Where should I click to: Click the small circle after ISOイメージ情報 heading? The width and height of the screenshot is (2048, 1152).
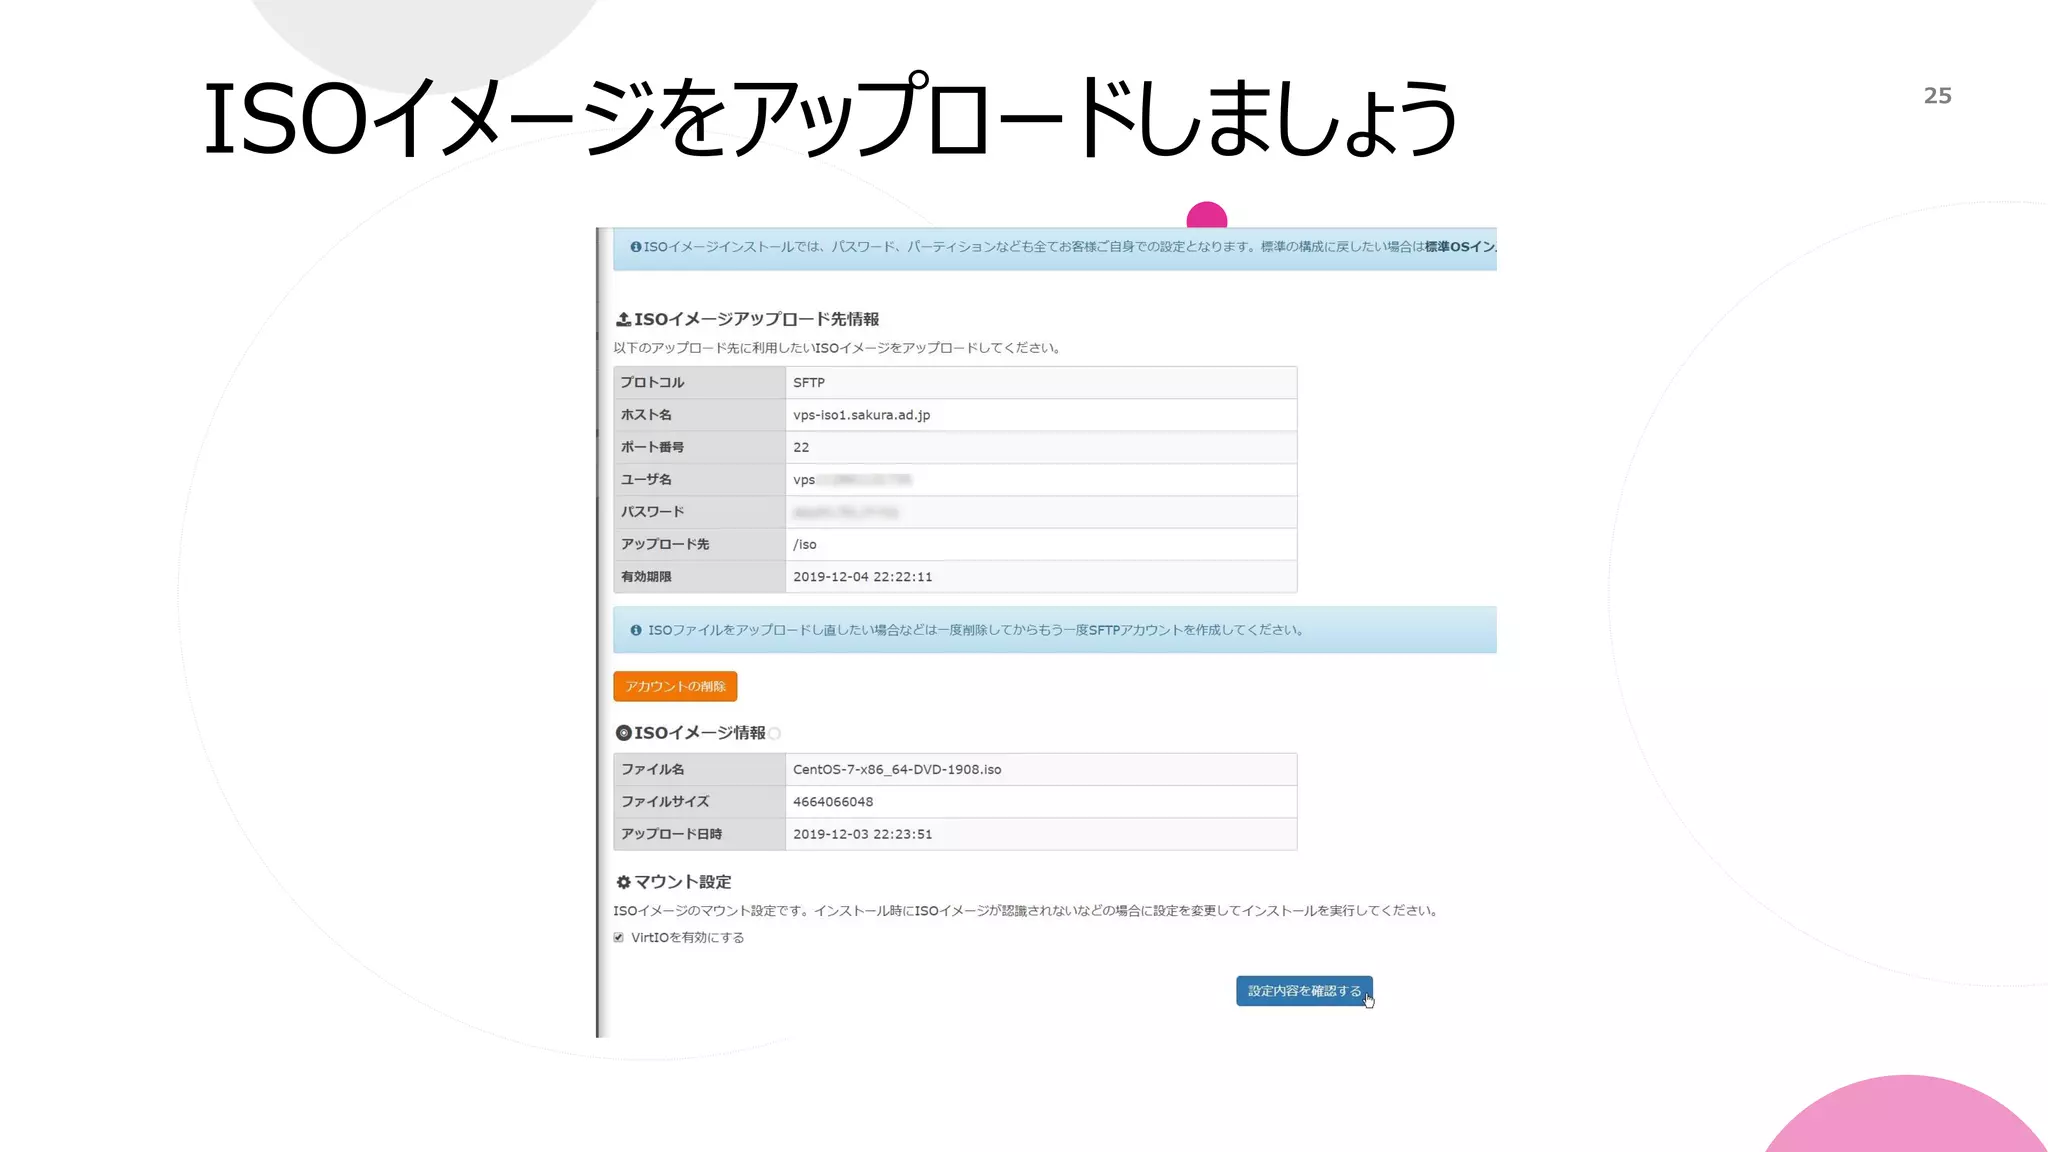[775, 734]
